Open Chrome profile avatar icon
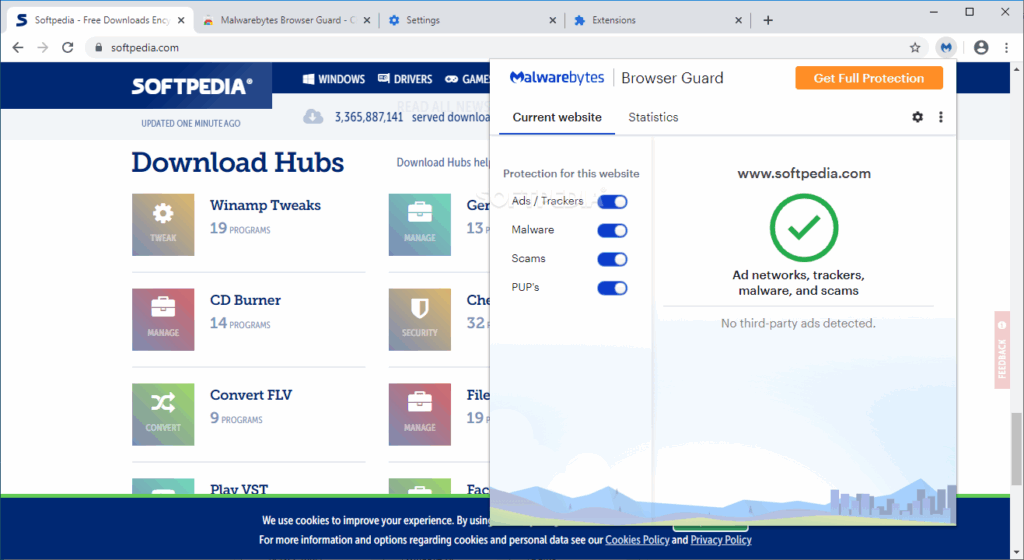The image size is (1024, 560). tap(981, 47)
